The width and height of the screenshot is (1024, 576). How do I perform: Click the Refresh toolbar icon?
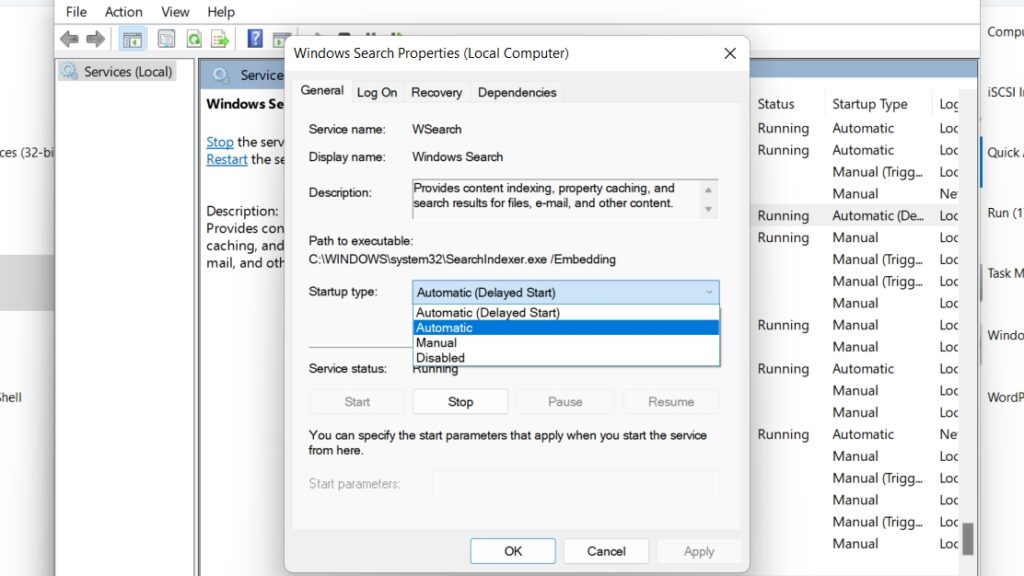[x=194, y=39]
